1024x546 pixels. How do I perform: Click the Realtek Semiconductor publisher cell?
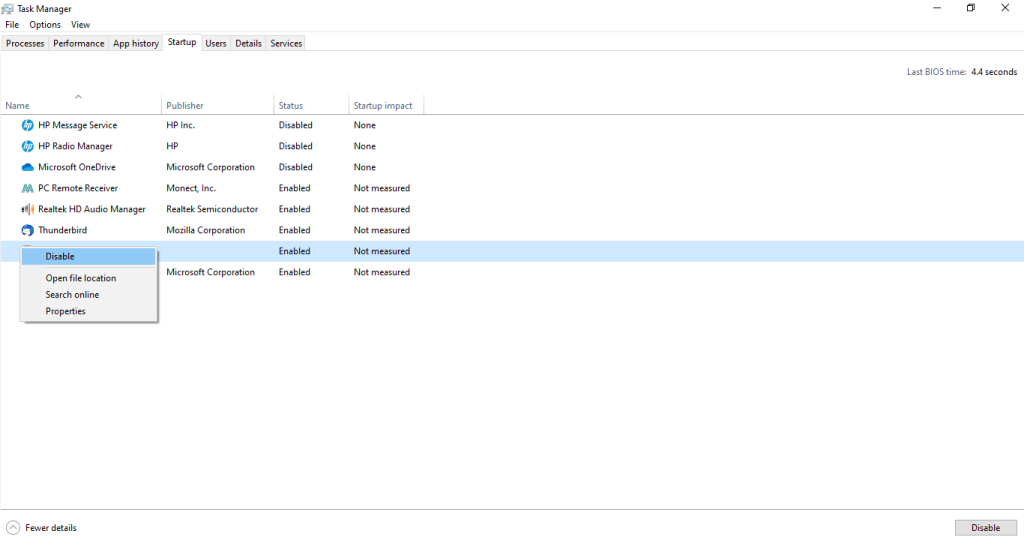click(212, 209)
